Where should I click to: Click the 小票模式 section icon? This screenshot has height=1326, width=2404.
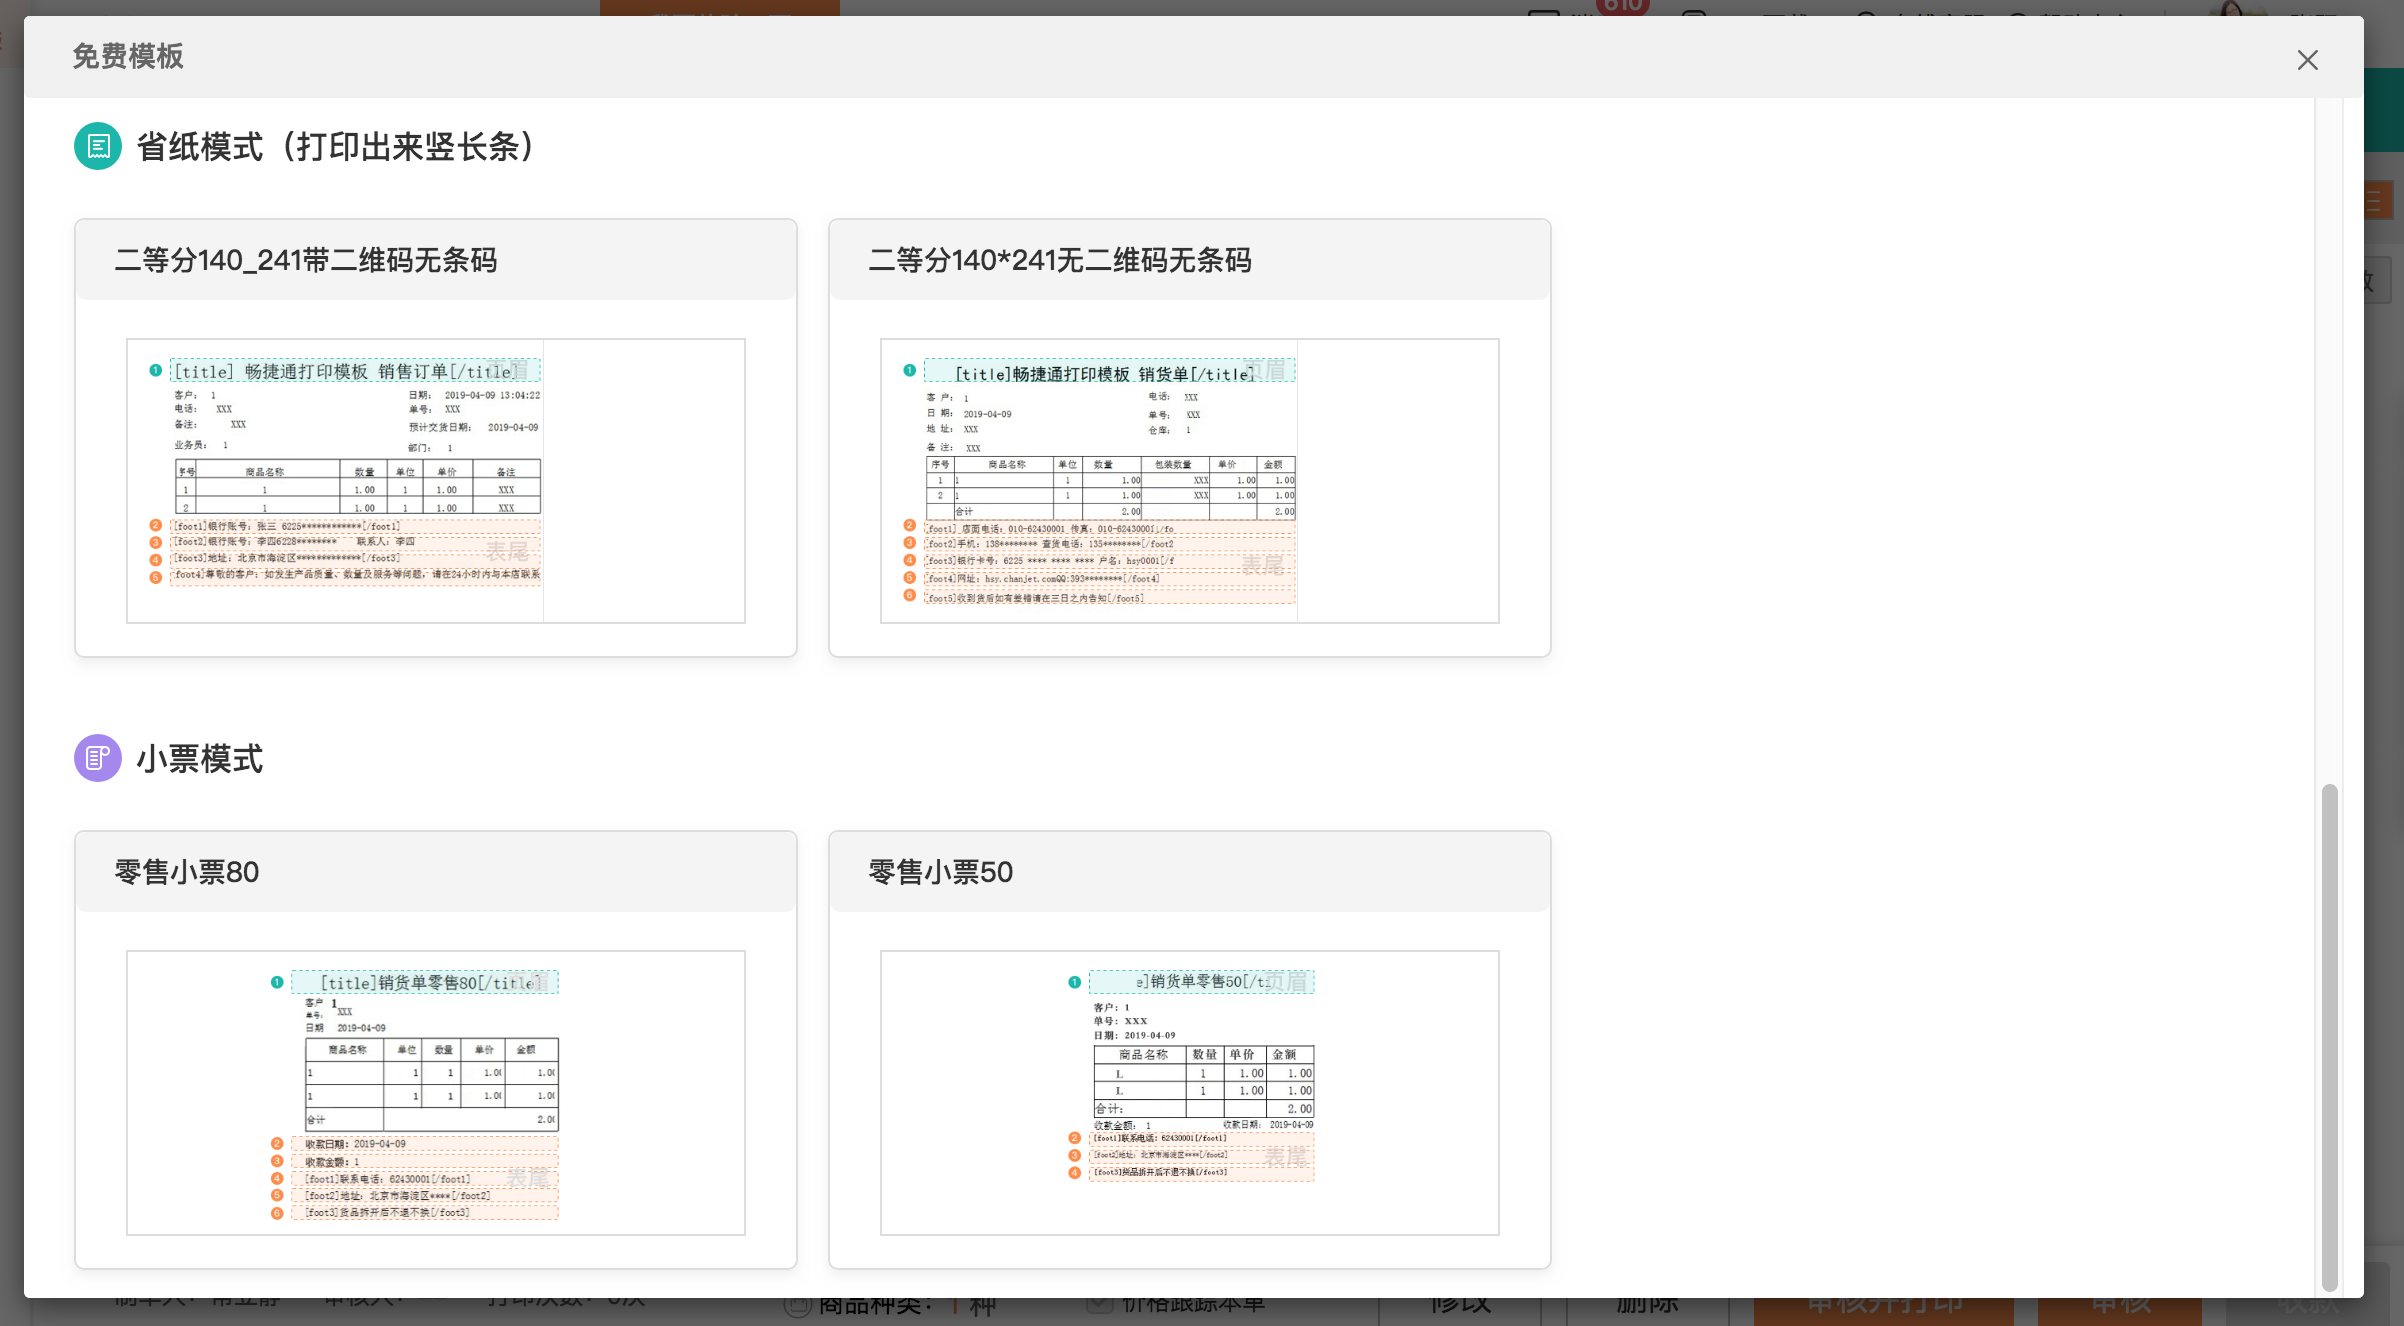click(x=96, y=758)
